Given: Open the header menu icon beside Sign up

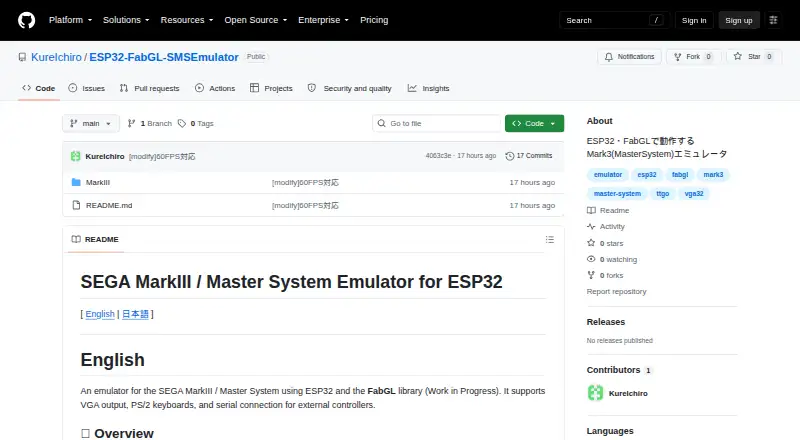Looking at the screenshot, I should 773,20.
